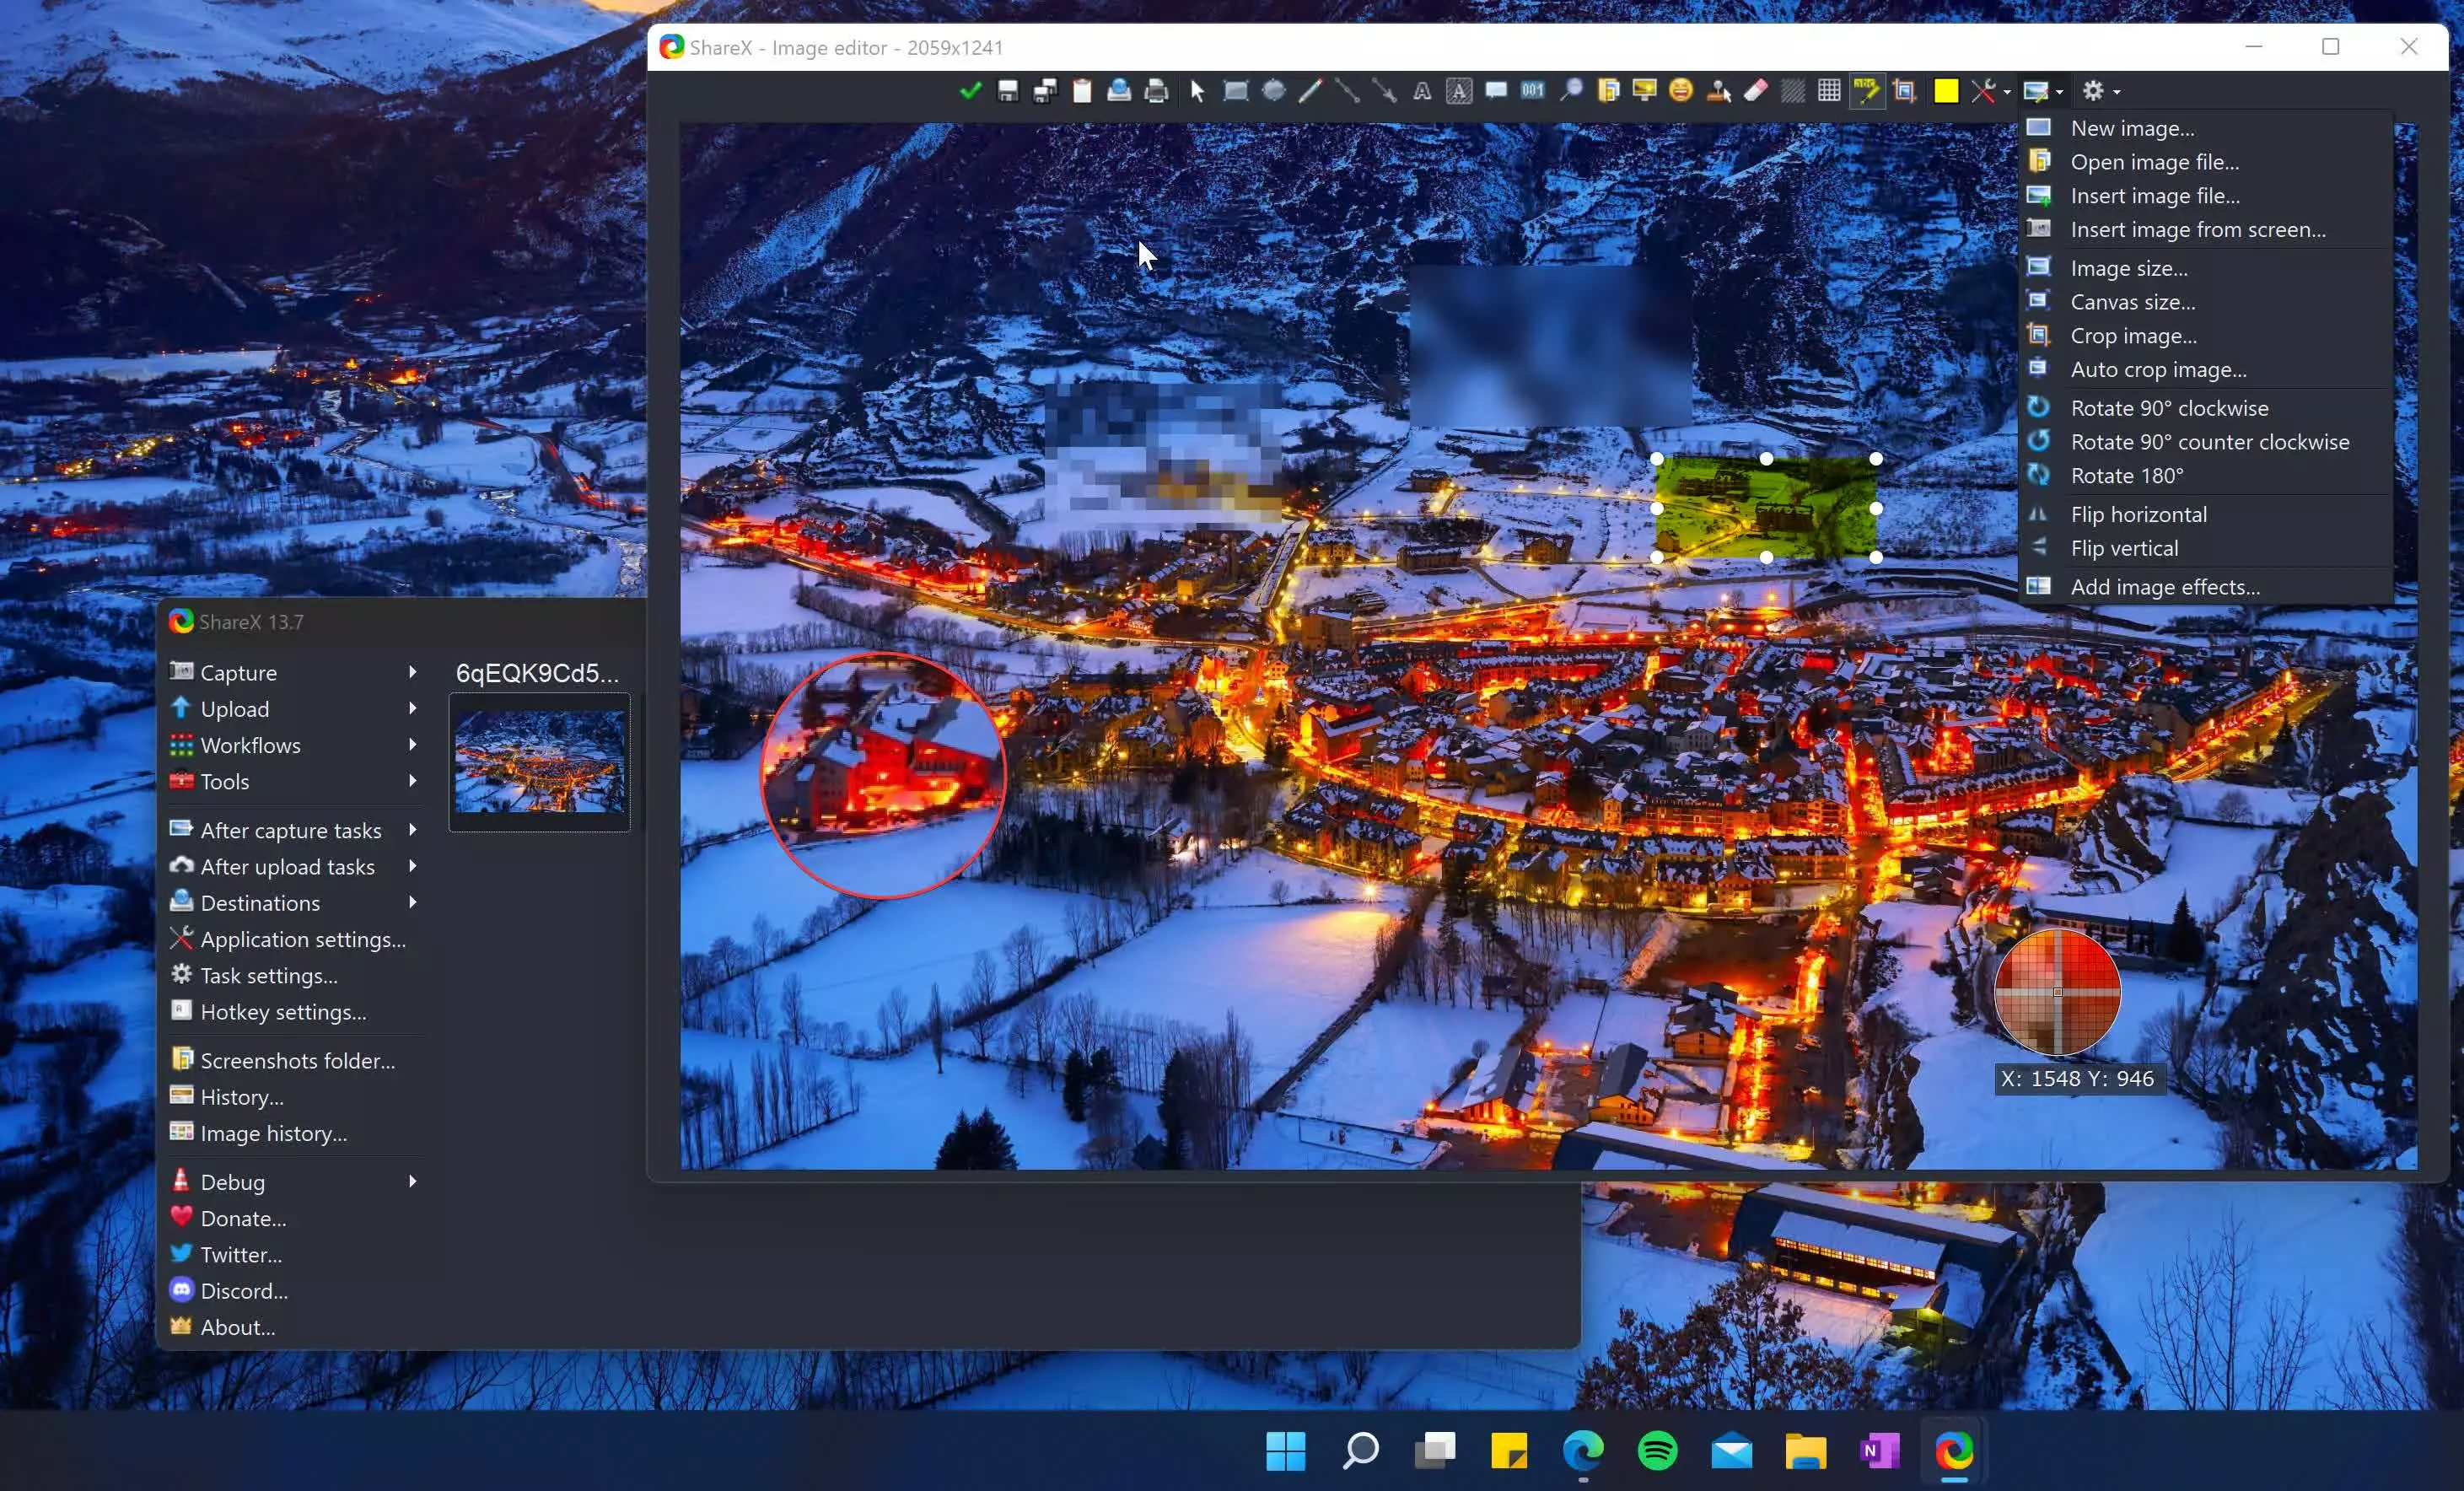Click the screenshot thumbnail in ShareX
Image resolution: width=2464 pixels, height=1491 pixels.
pos(541,761)
